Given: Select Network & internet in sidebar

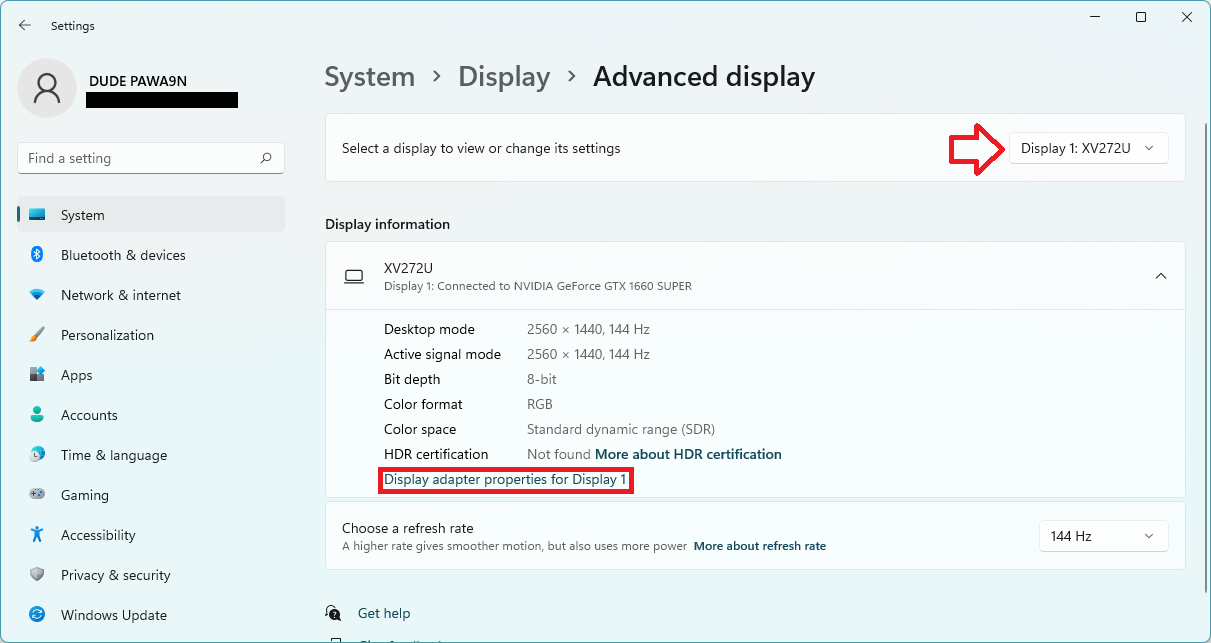Looking at the screenshot, I should [120, 295].
